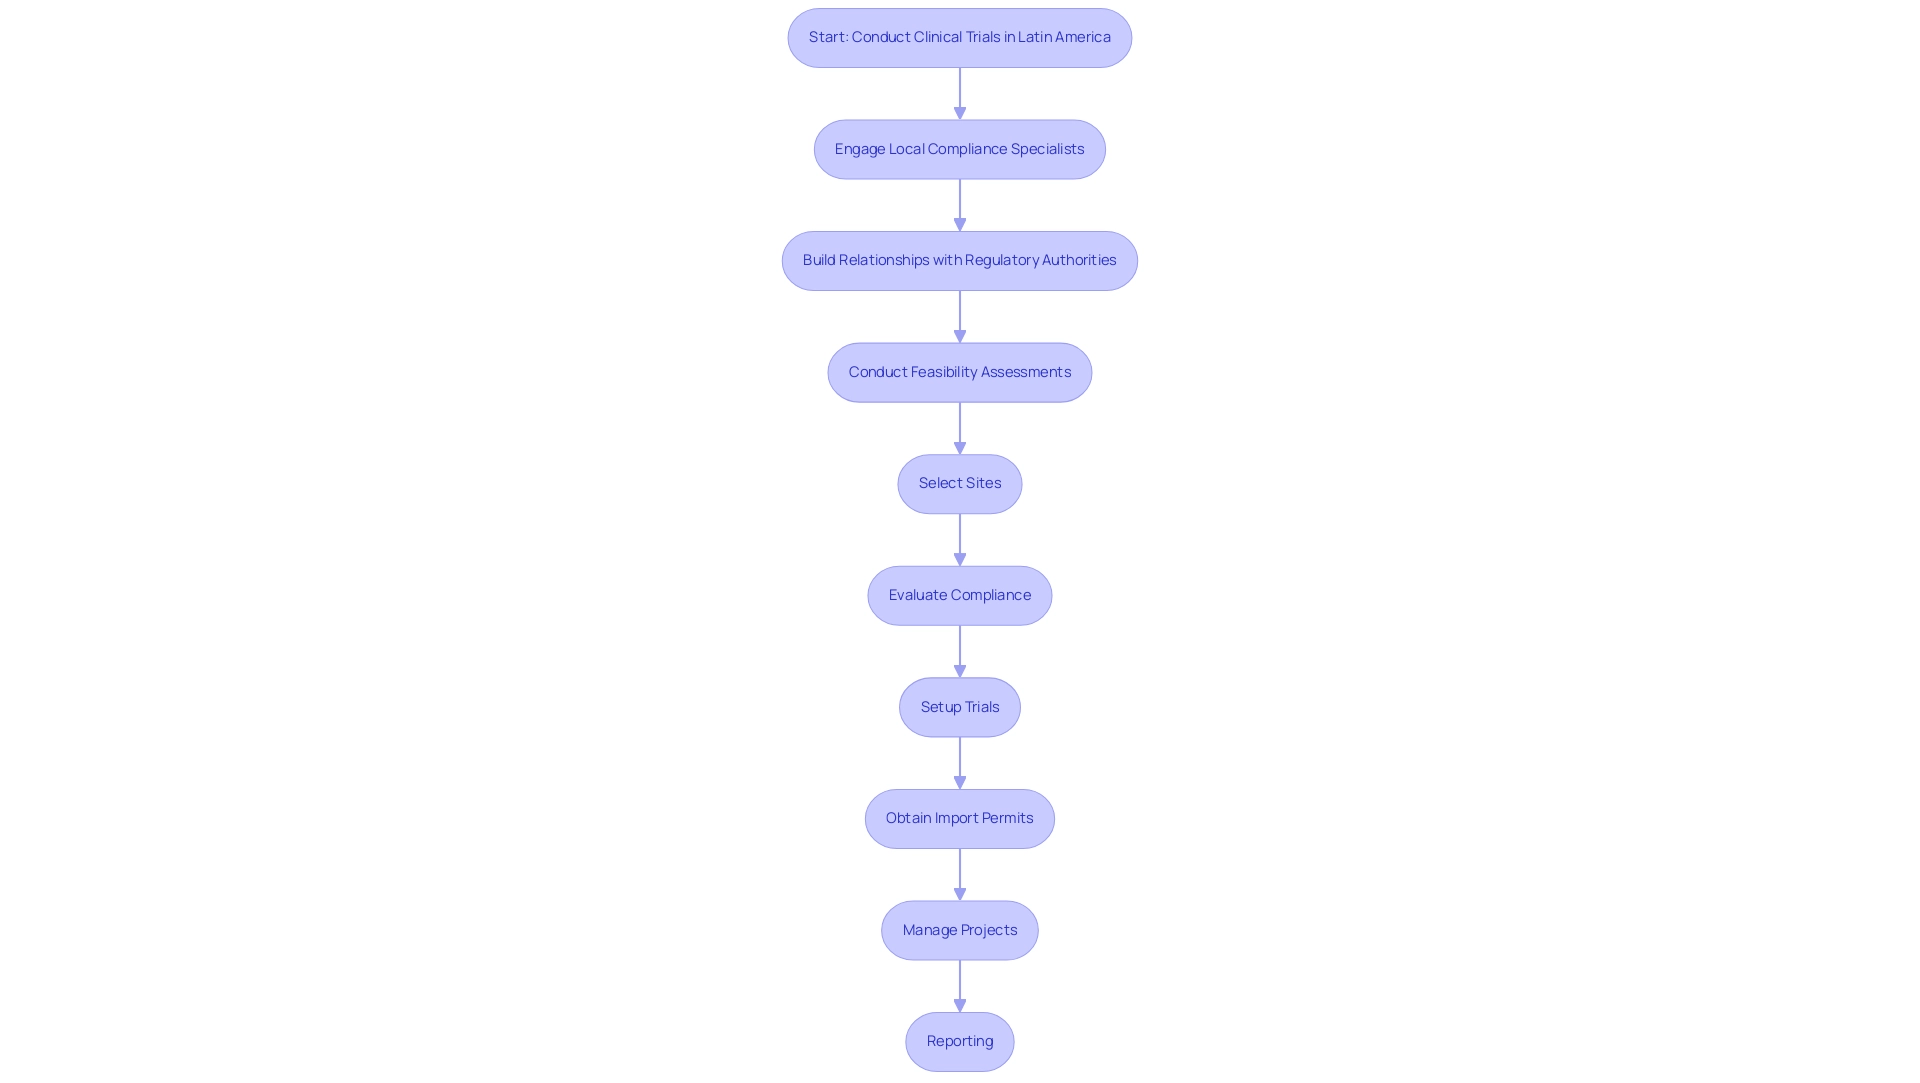1920x1083 pixels.
Task: Click the Engage Local Compliance Specialists node icon
Action: (x=960, y=148)
